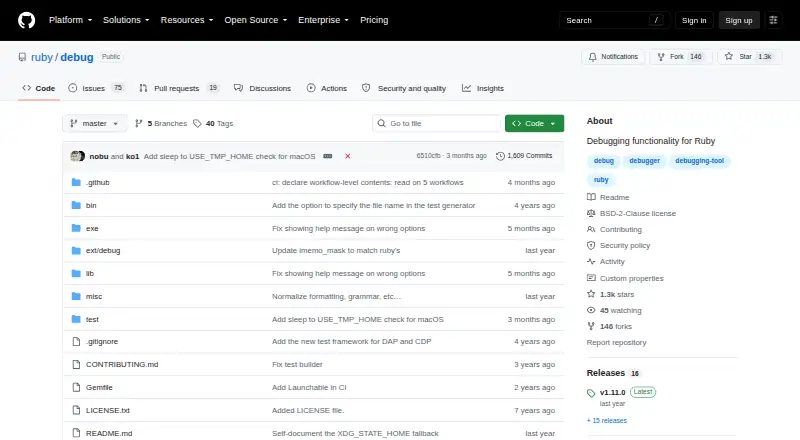Click commit hash 6510cfb
Screen dimensions: 800x440
tap(428, 156)
